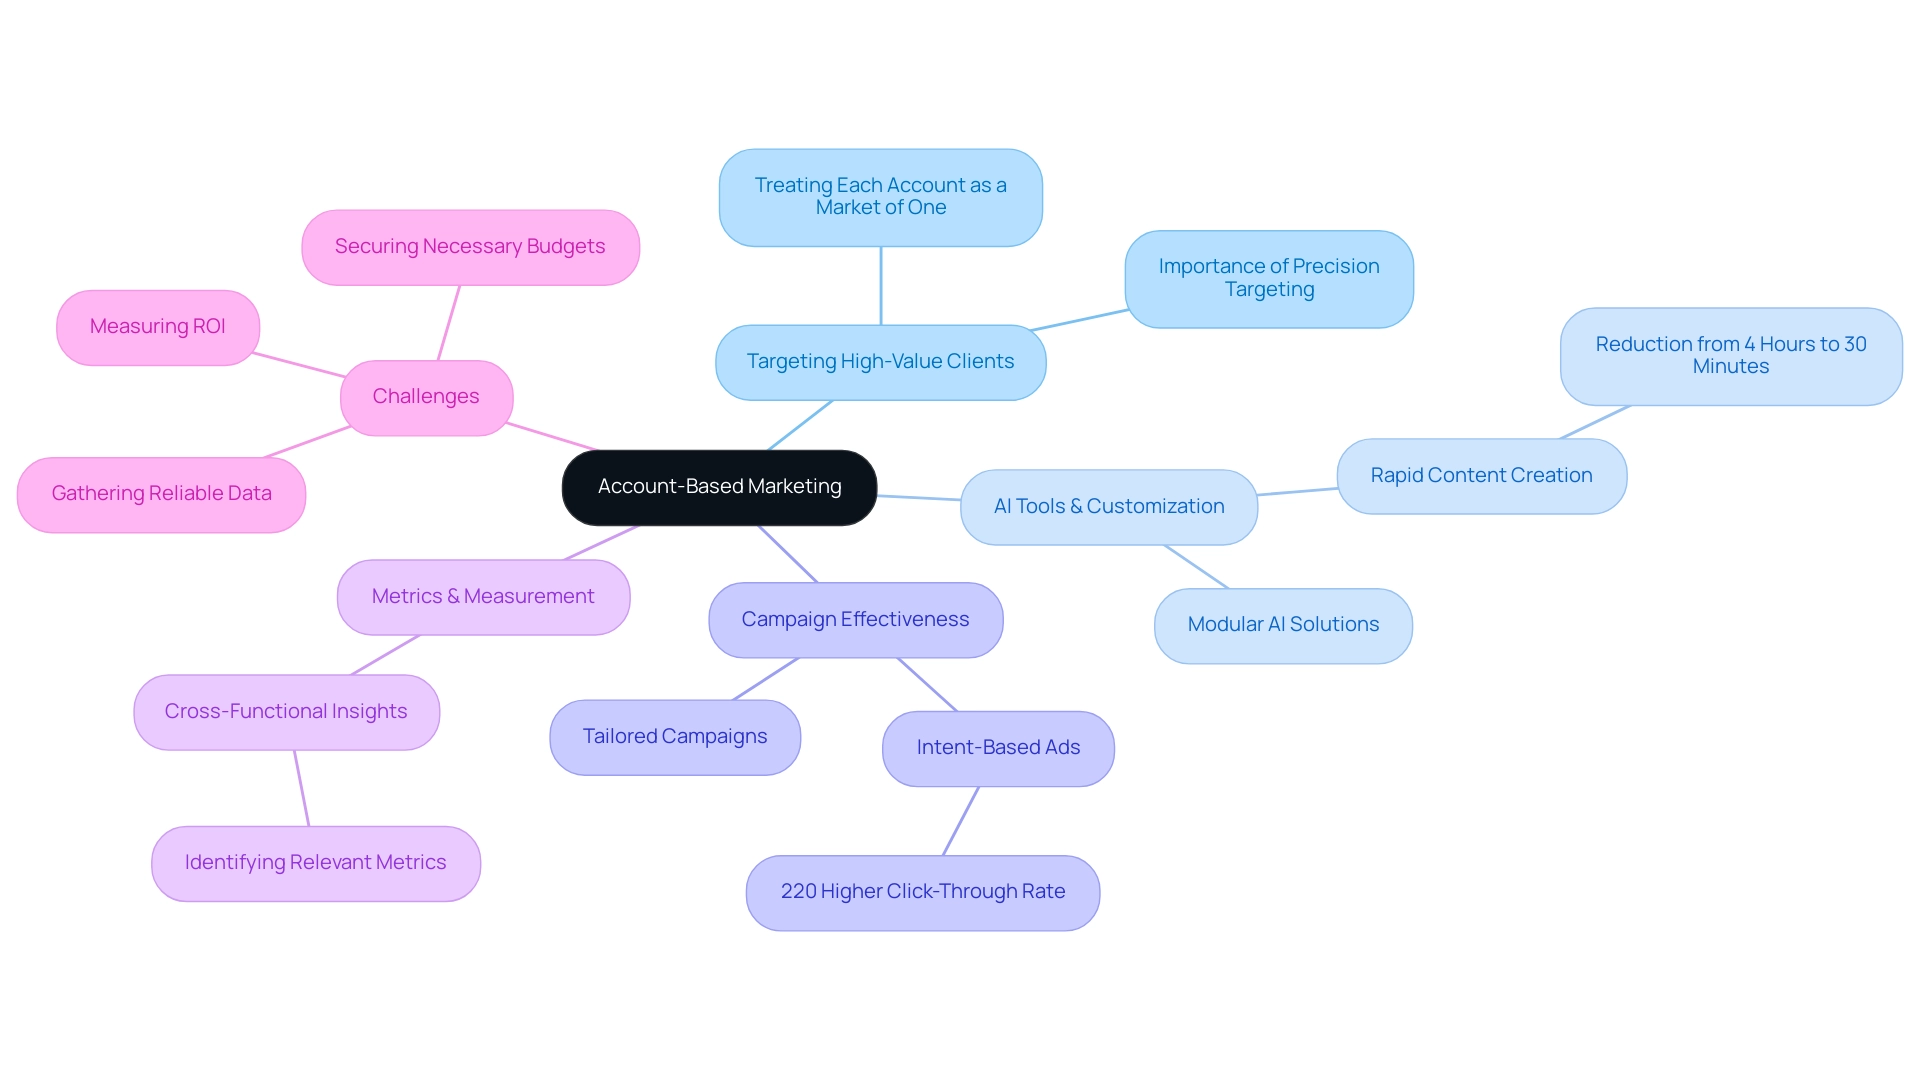Select the Campaign Effectiveness node
The image size is (1920, 1083).
click(853, 617)
